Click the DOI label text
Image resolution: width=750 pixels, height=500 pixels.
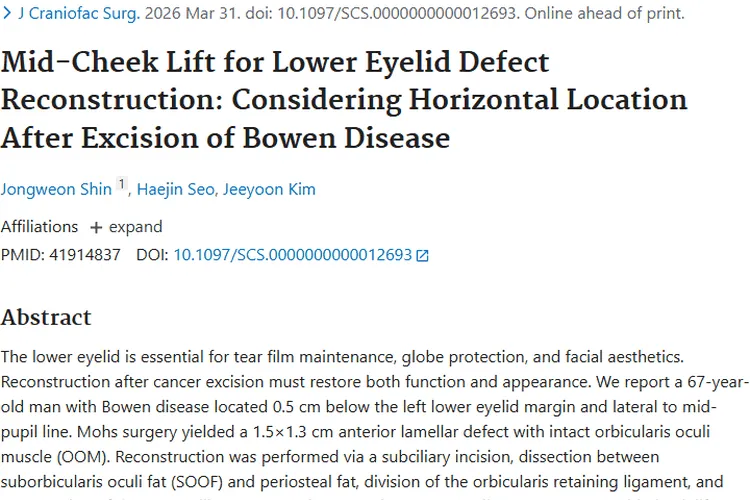pos(152,255)
